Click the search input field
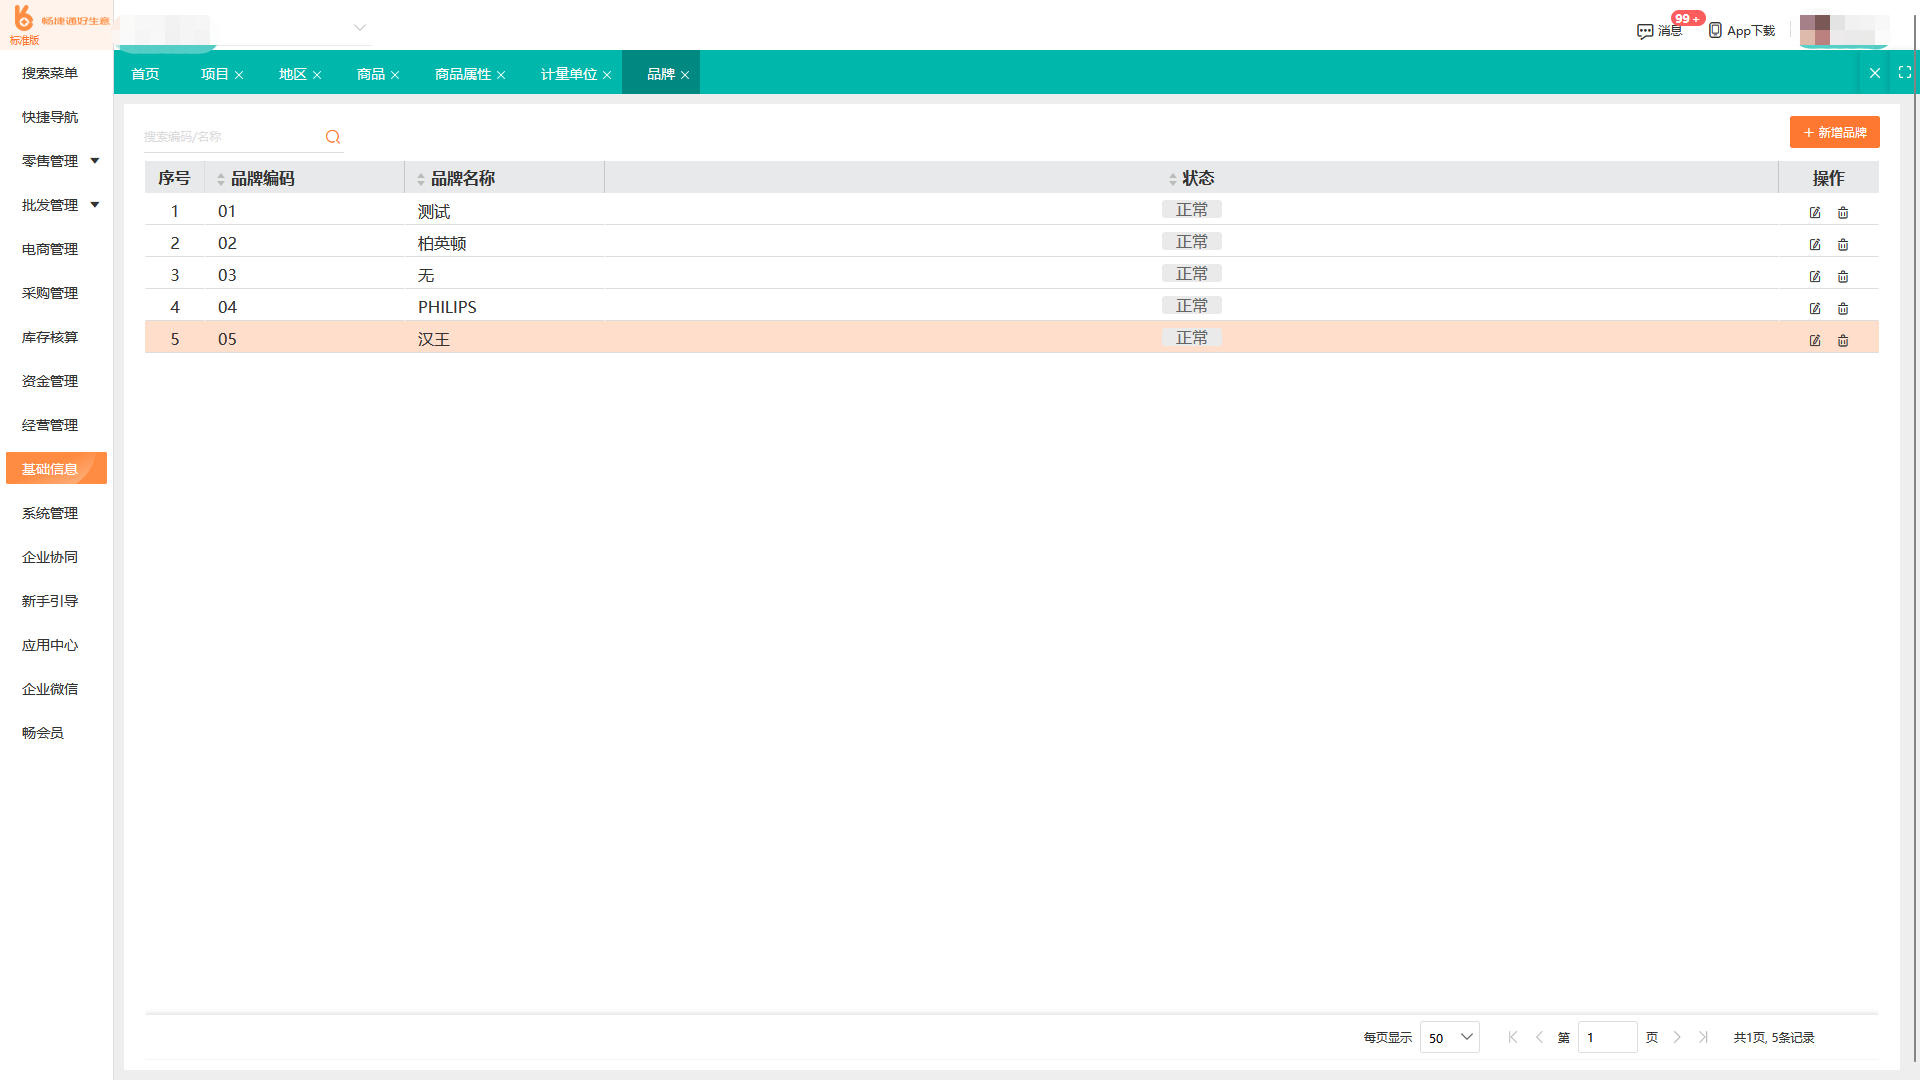Screen dimensions: 1920x1080 point(231,136)
